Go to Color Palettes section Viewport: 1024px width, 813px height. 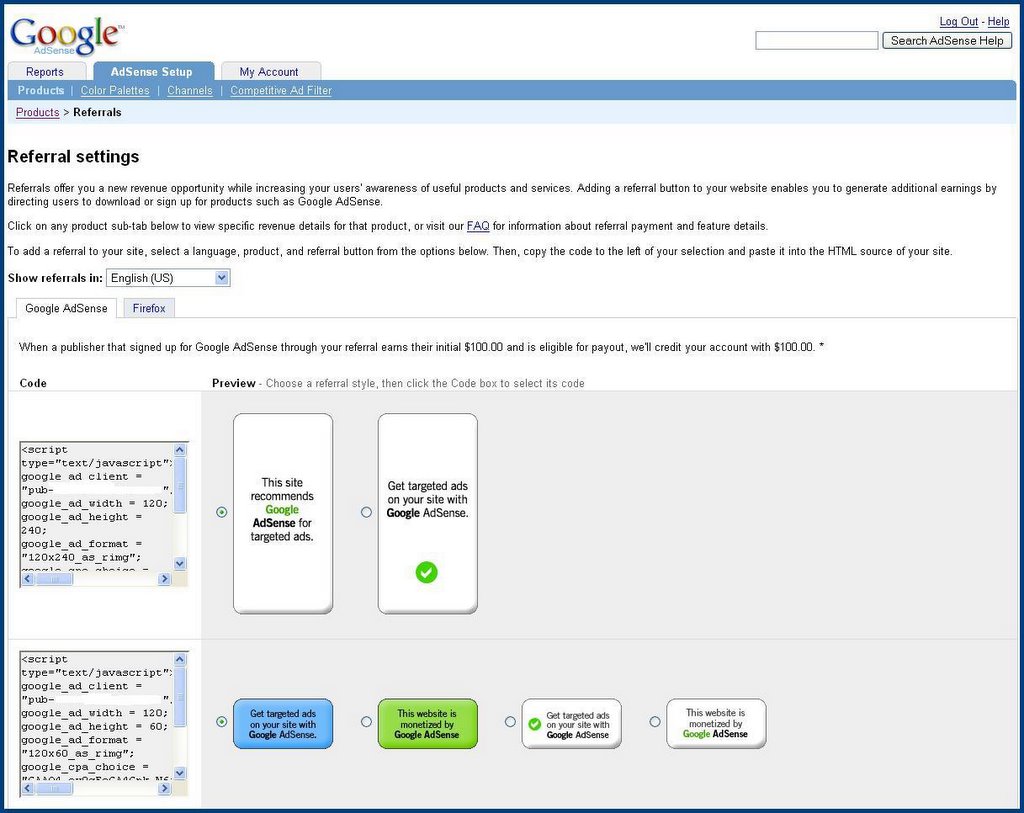point(115,91)
